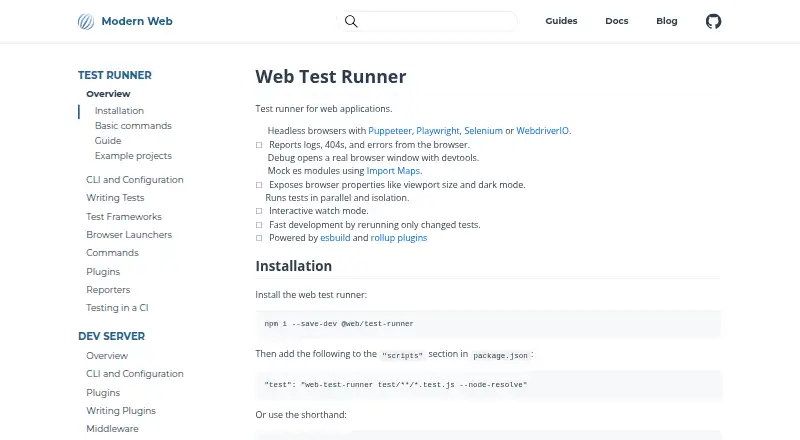Open Dev Server CLI and Configuration page

[135, 374]
